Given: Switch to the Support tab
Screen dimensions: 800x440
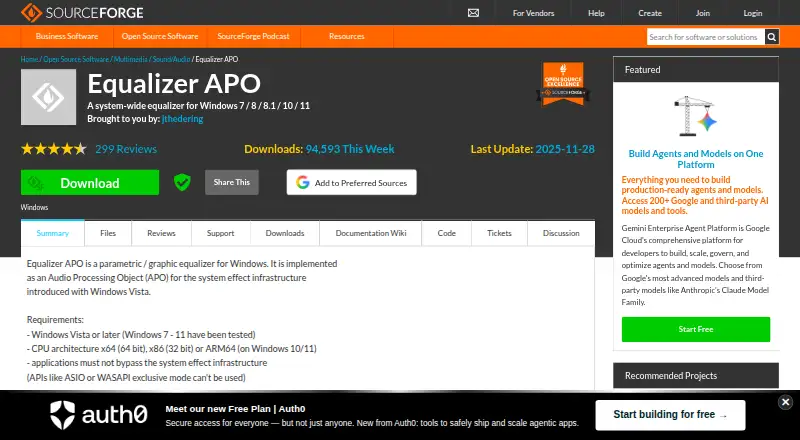Looking at the screenshot, I should [220, 233].
